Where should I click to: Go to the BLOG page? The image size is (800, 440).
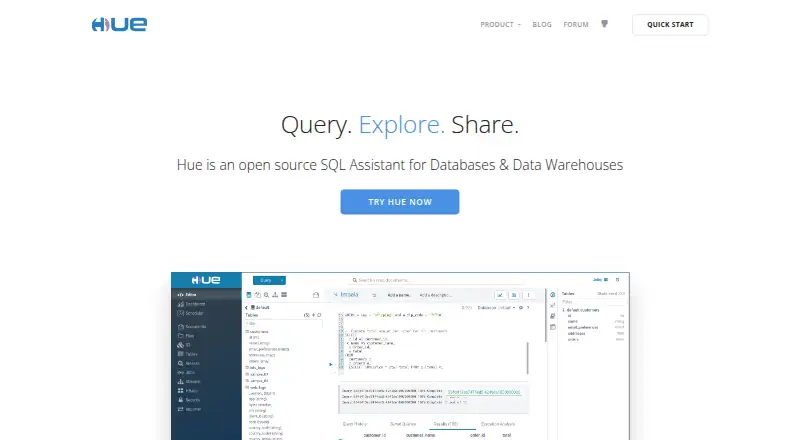(x=542, y=25)
